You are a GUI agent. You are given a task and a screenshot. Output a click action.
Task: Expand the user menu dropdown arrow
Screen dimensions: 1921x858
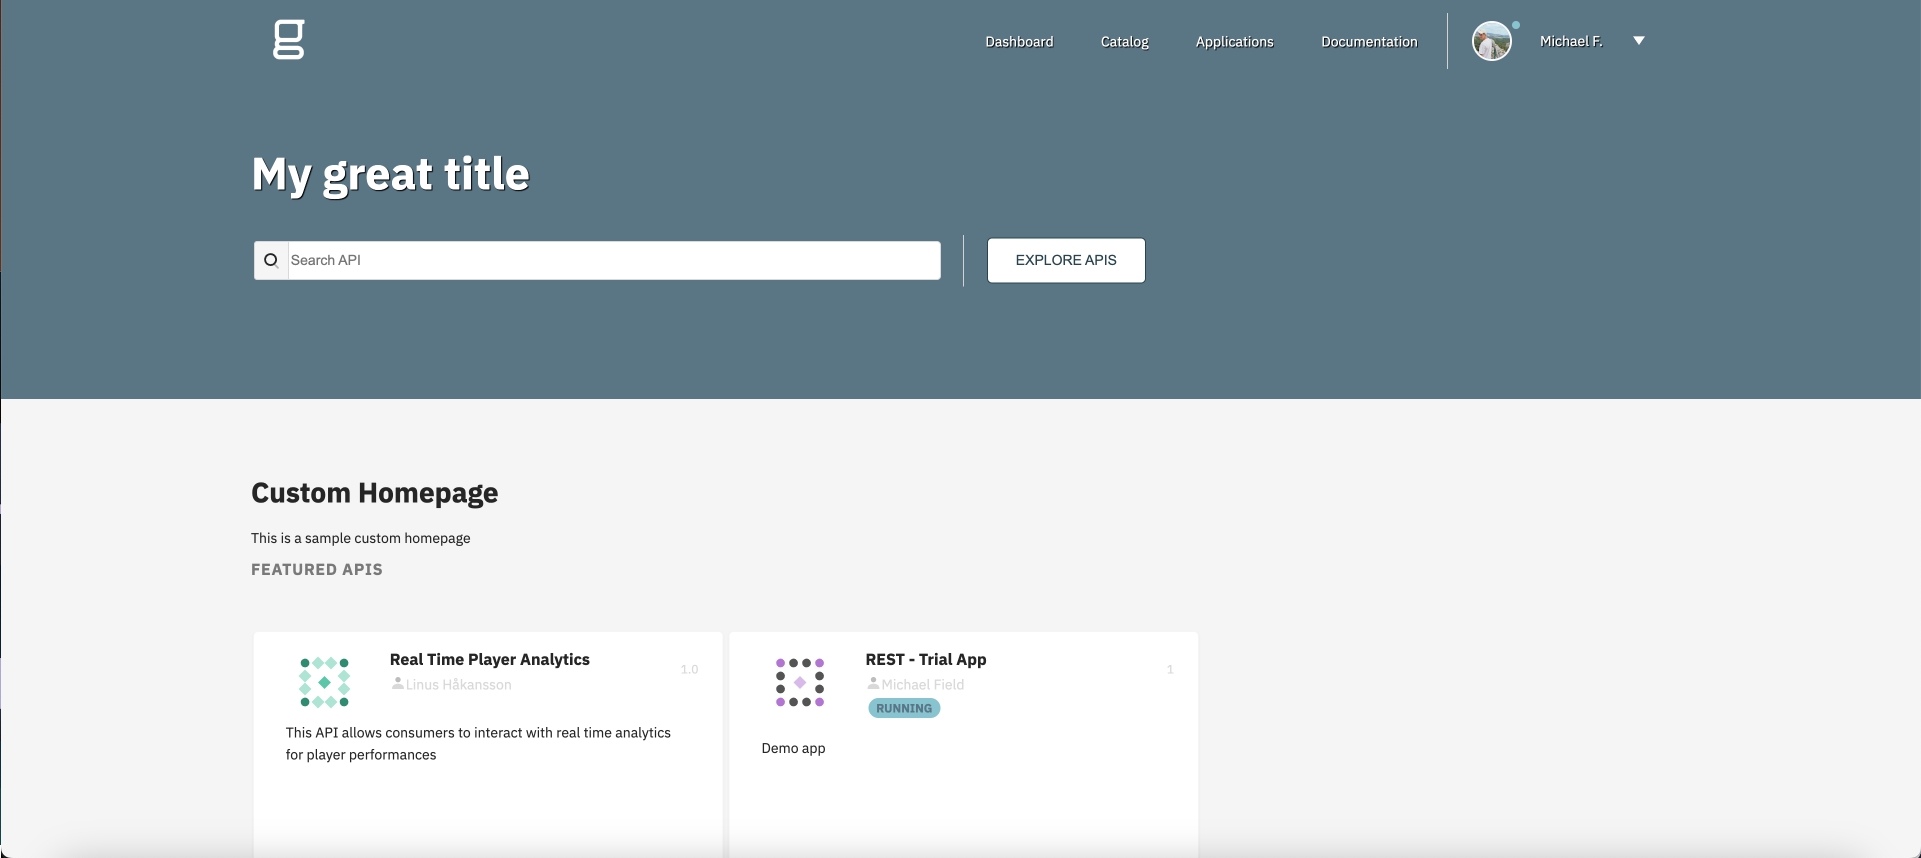pos(1639,41)
